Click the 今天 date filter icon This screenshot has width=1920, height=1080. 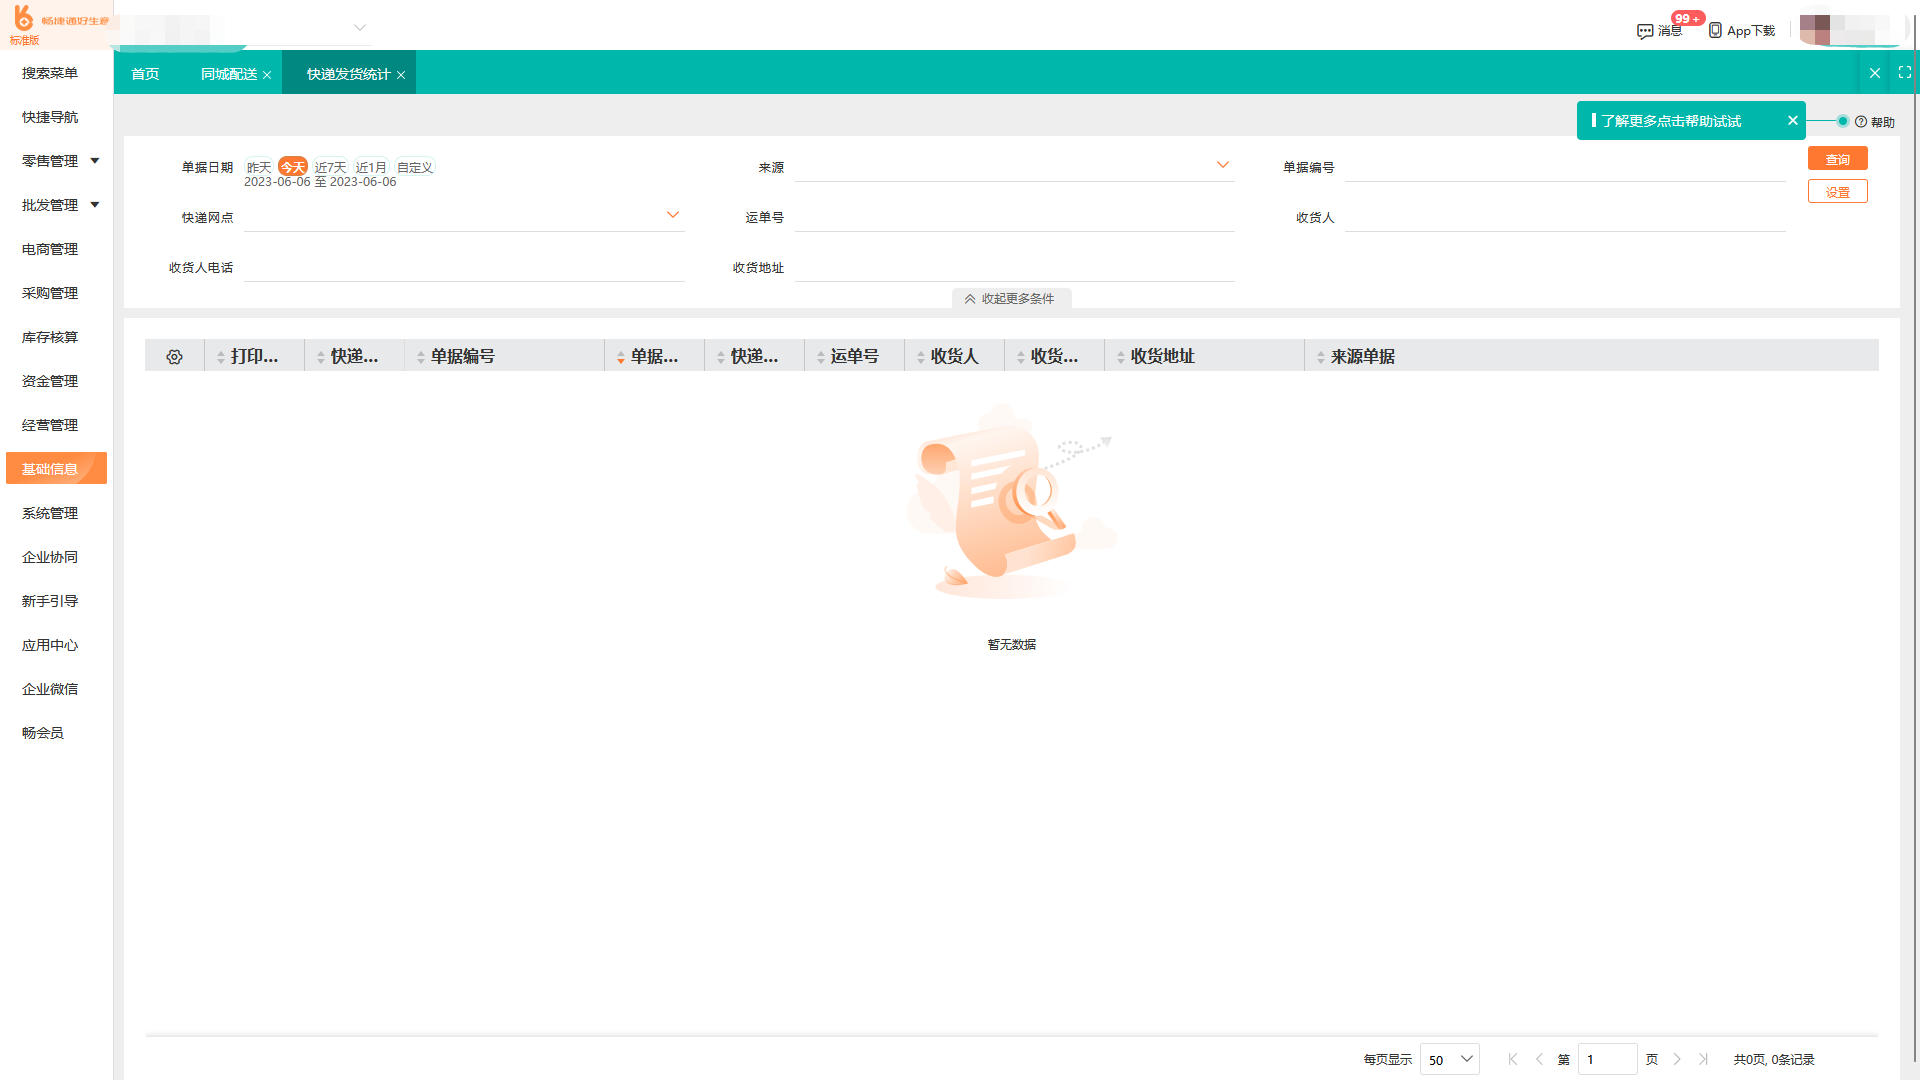291,166
